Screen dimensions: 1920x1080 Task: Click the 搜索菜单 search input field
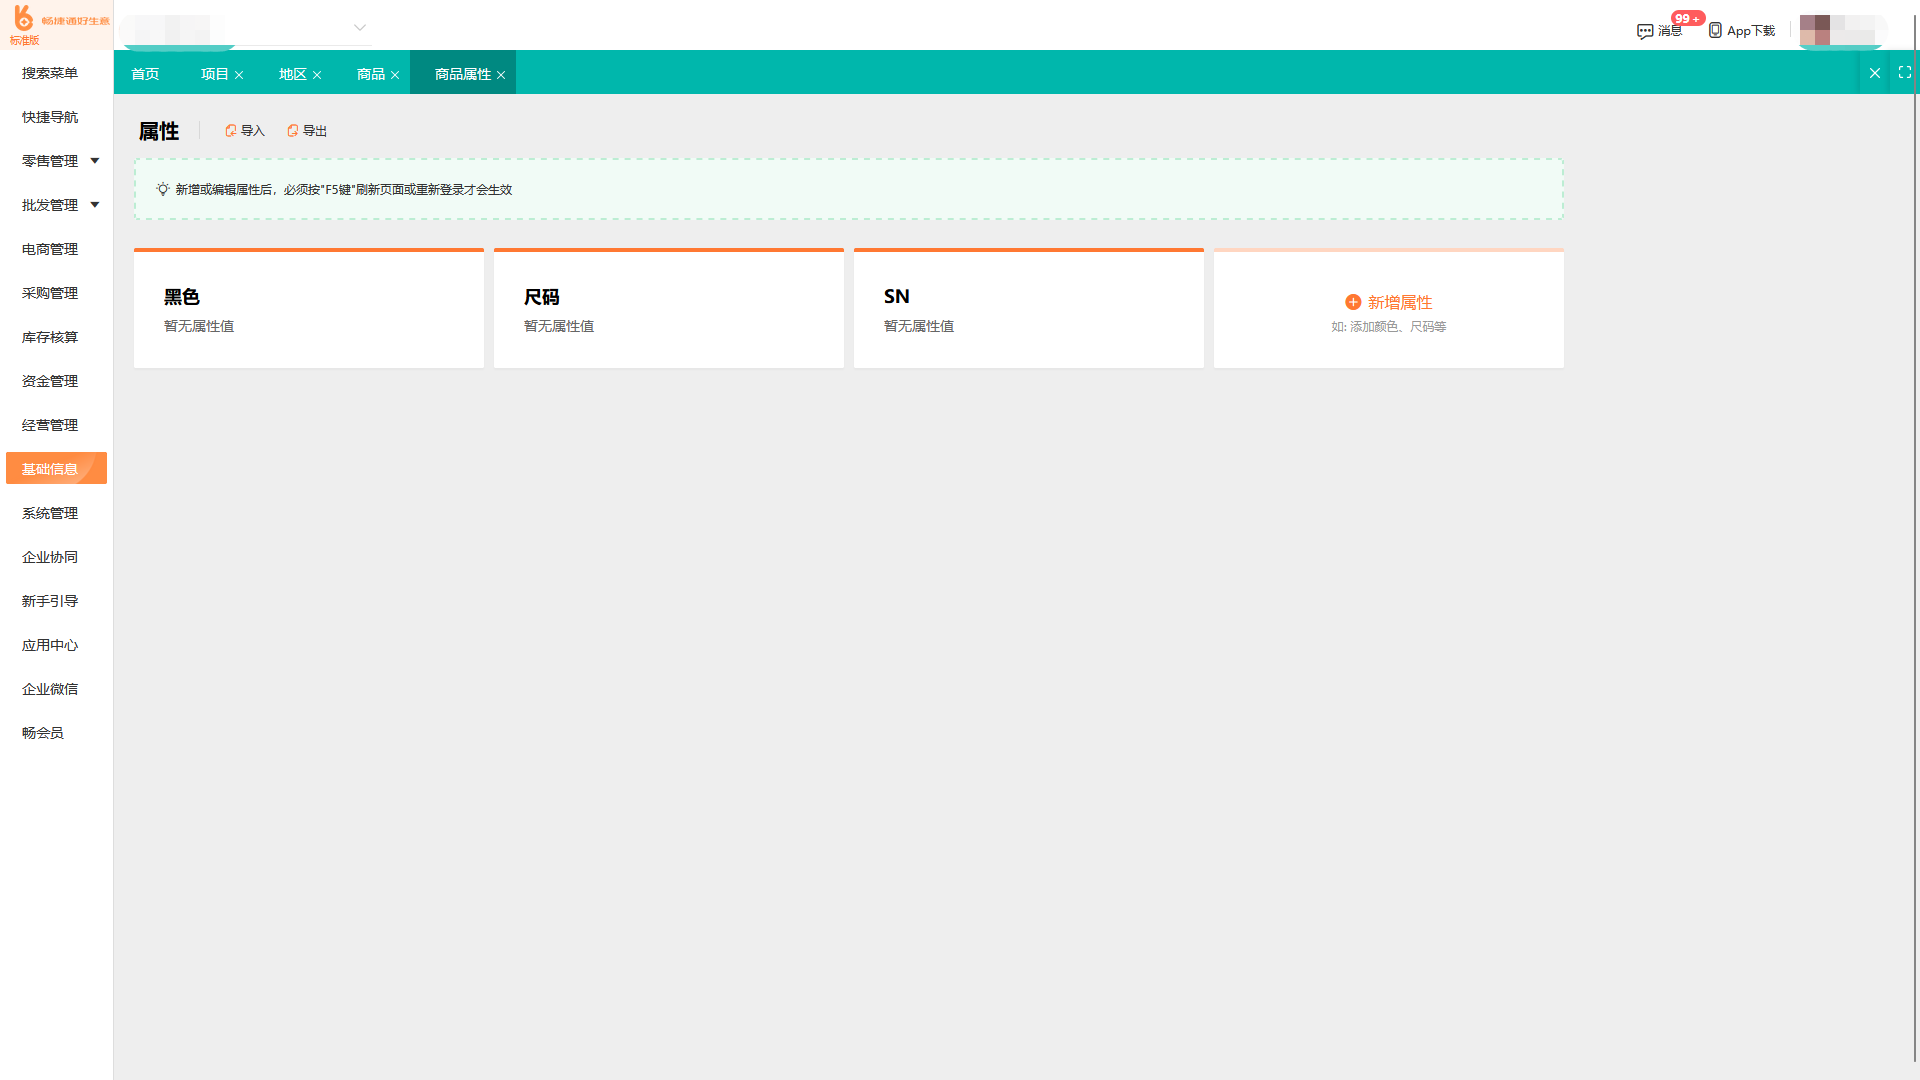[x=55, y=73]
